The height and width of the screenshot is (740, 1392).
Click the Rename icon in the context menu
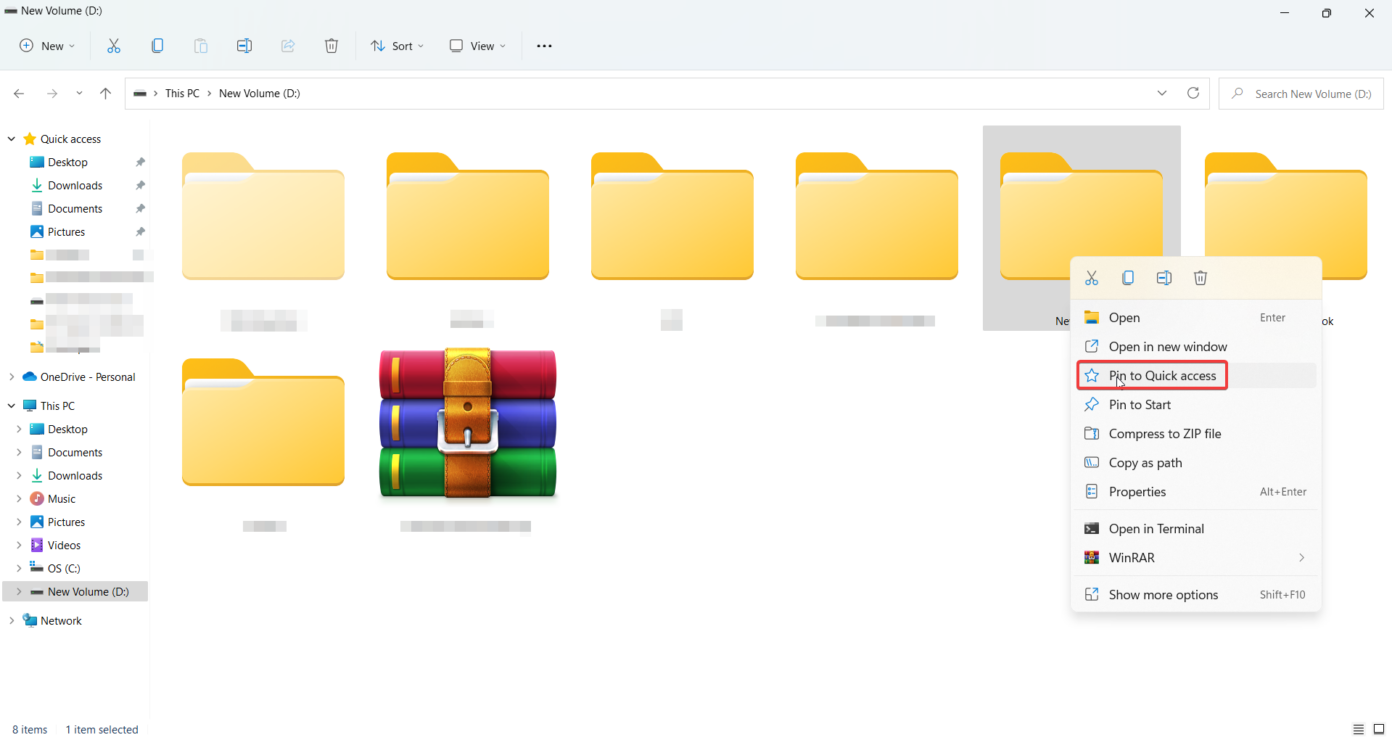tap(1164, 277)
